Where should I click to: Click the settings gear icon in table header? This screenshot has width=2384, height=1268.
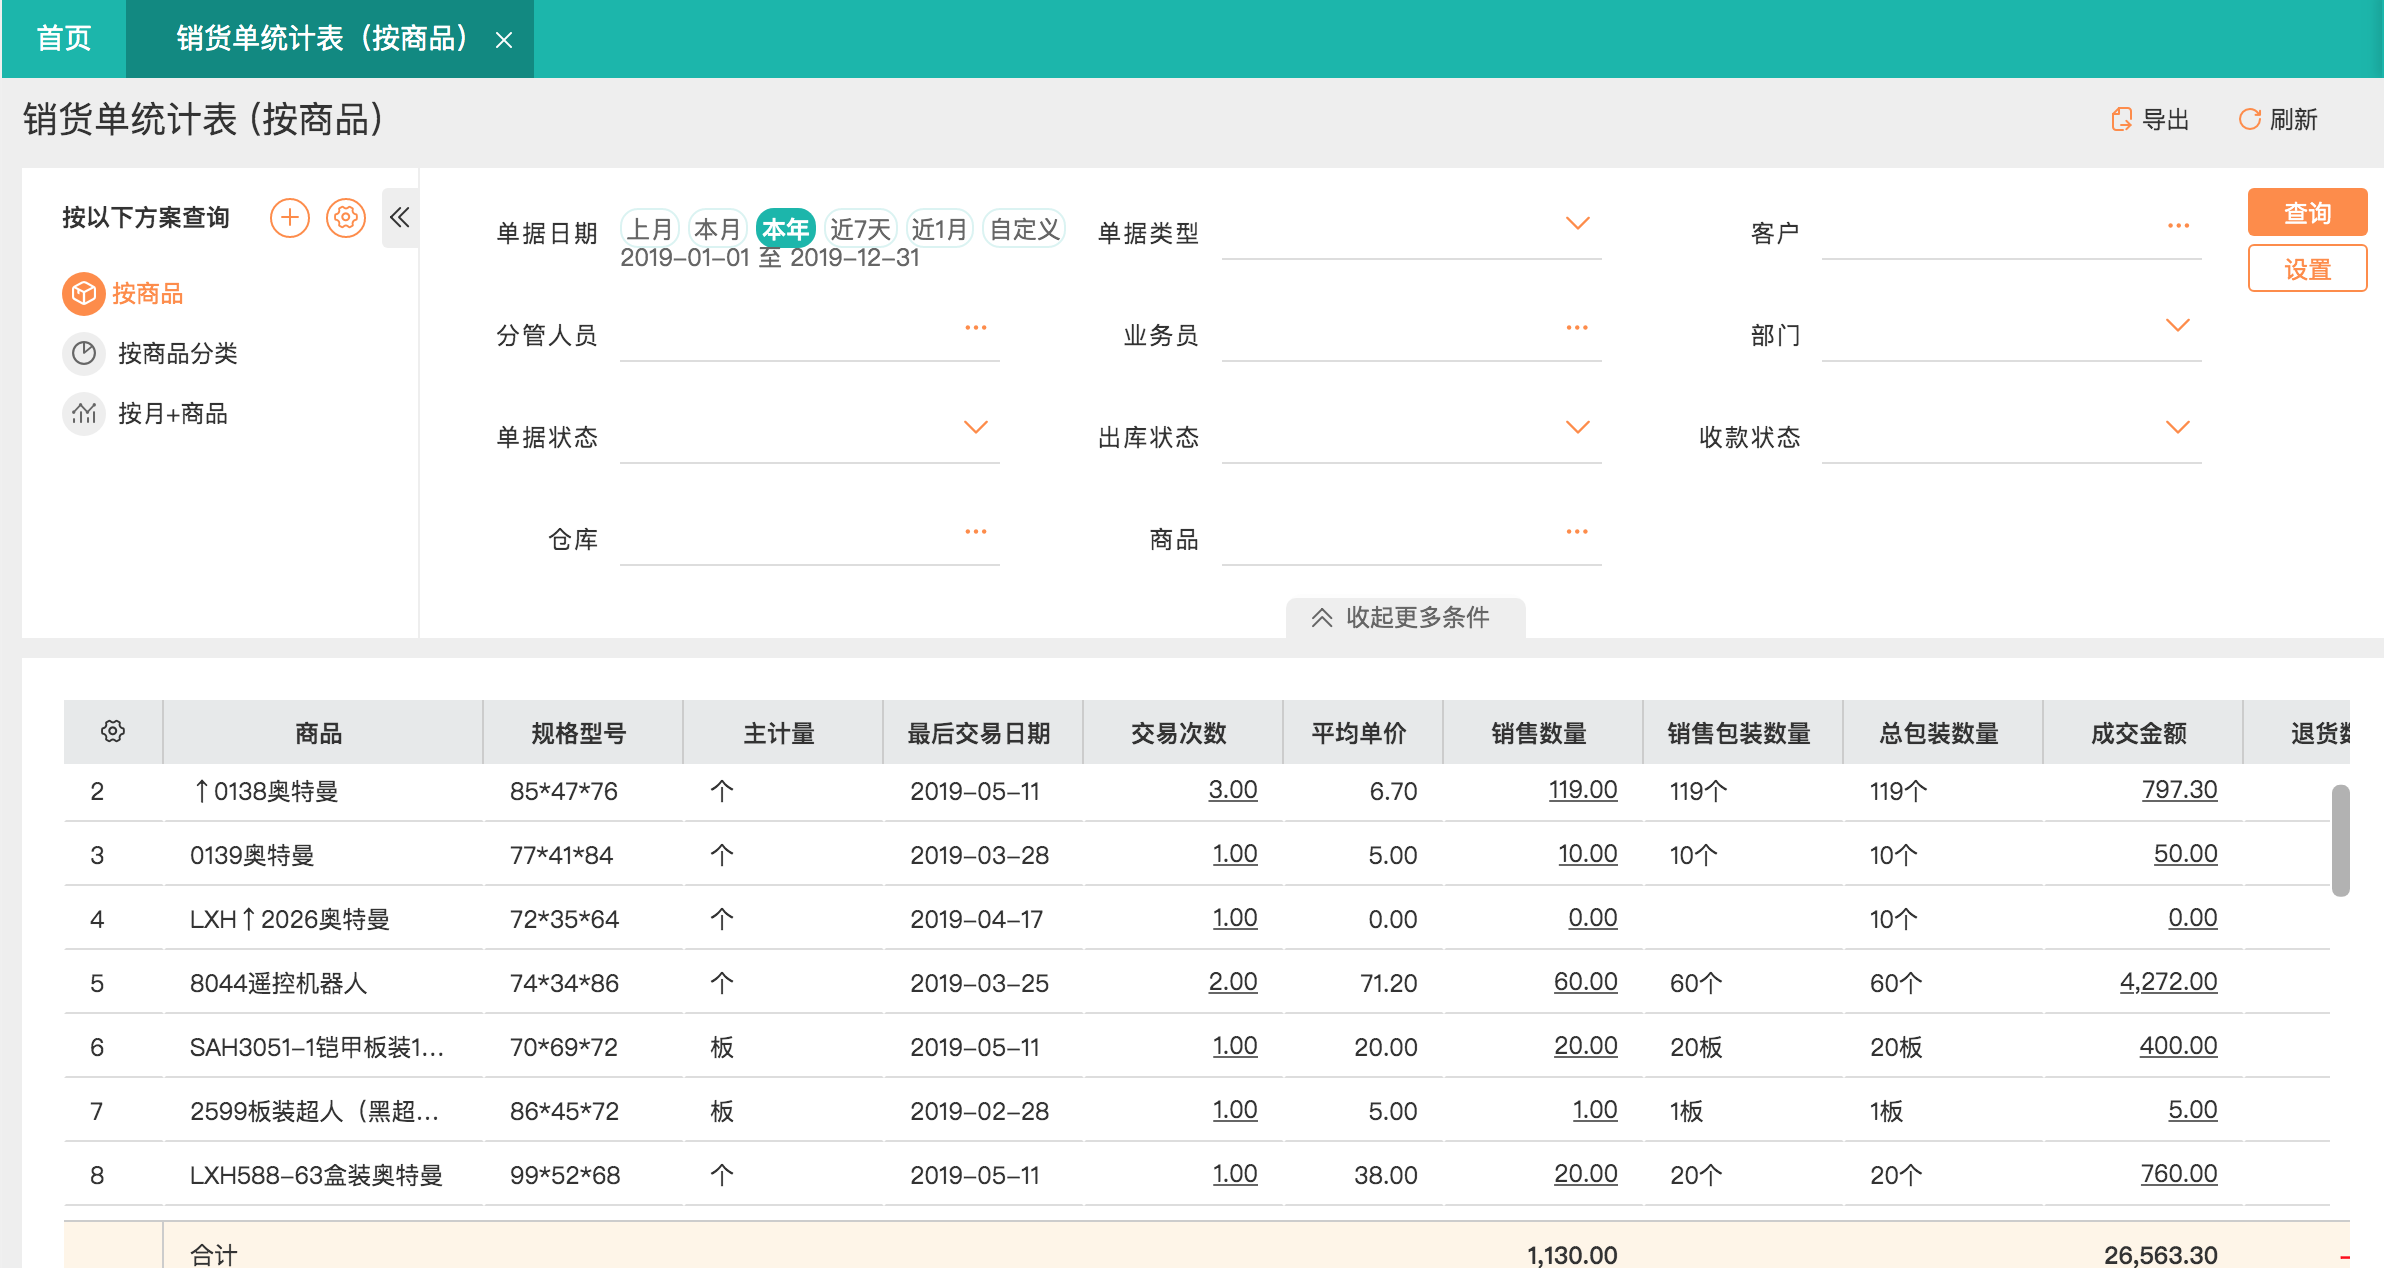coord(112,729)
